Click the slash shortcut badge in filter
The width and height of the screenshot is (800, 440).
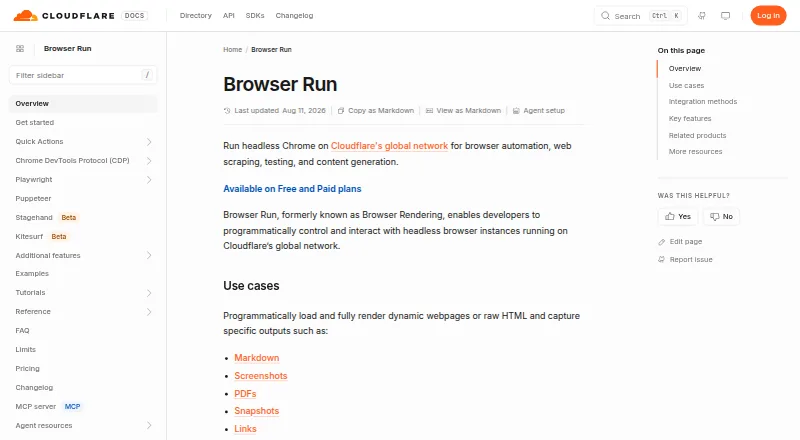[x=147, y=75]
